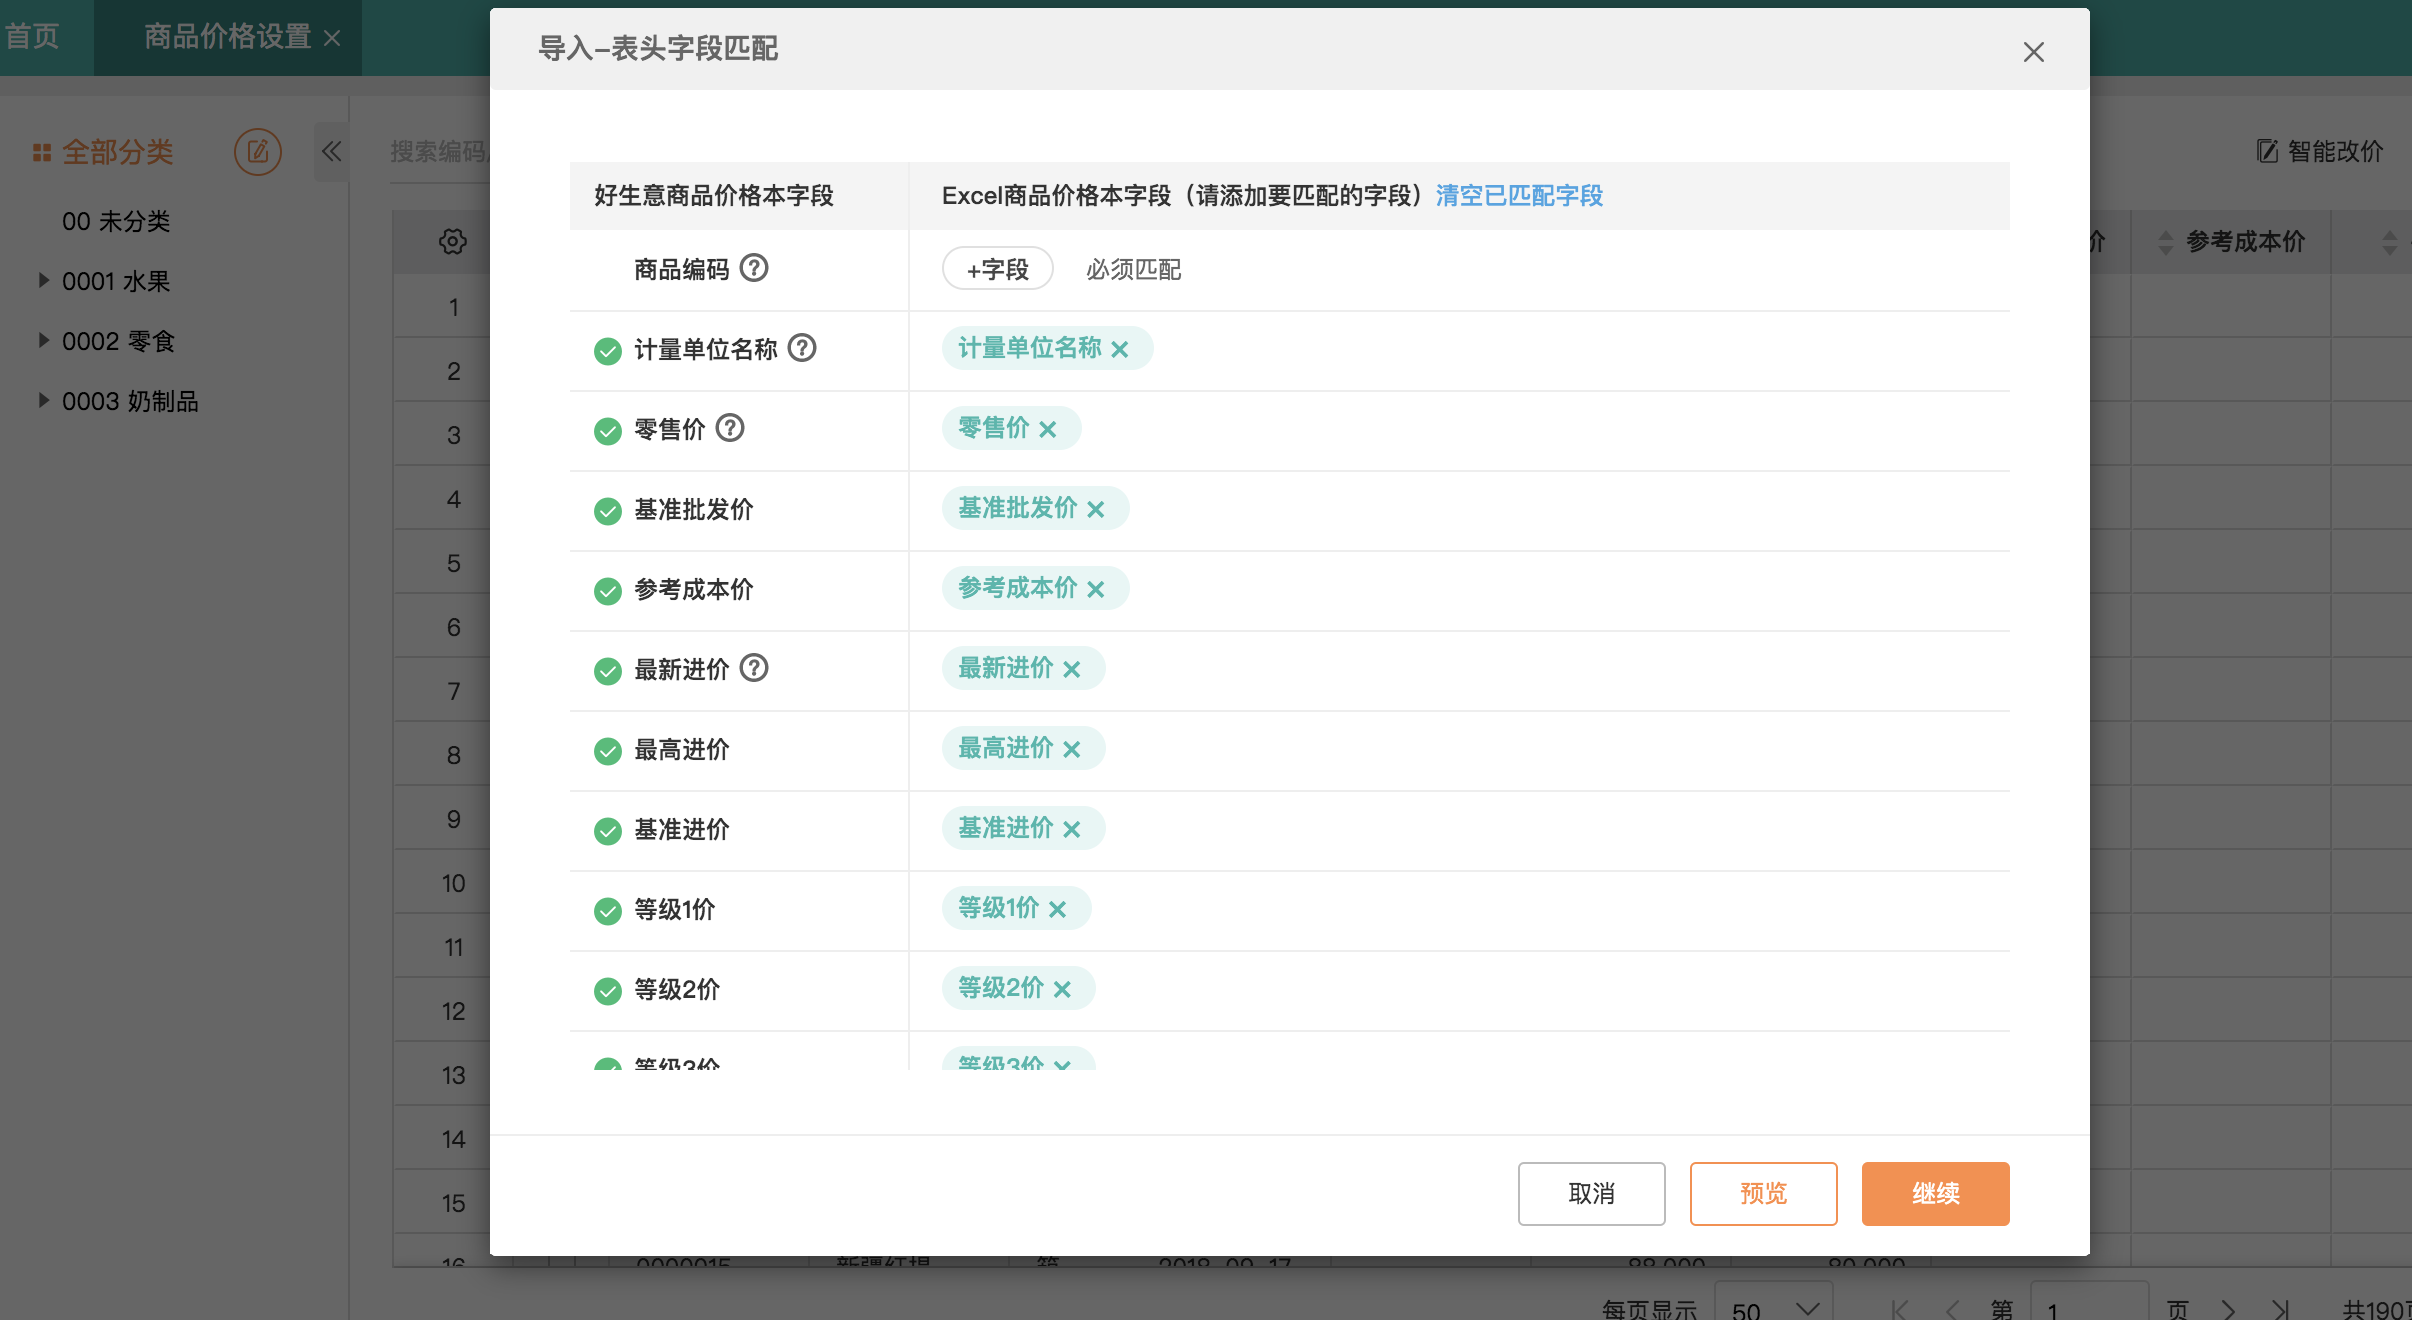The width and height of the screenshot is (2412, 1320).
Task: Remove 基准批发价 matched field tag
Action: pyautogui.click(x=1095, y=509)
